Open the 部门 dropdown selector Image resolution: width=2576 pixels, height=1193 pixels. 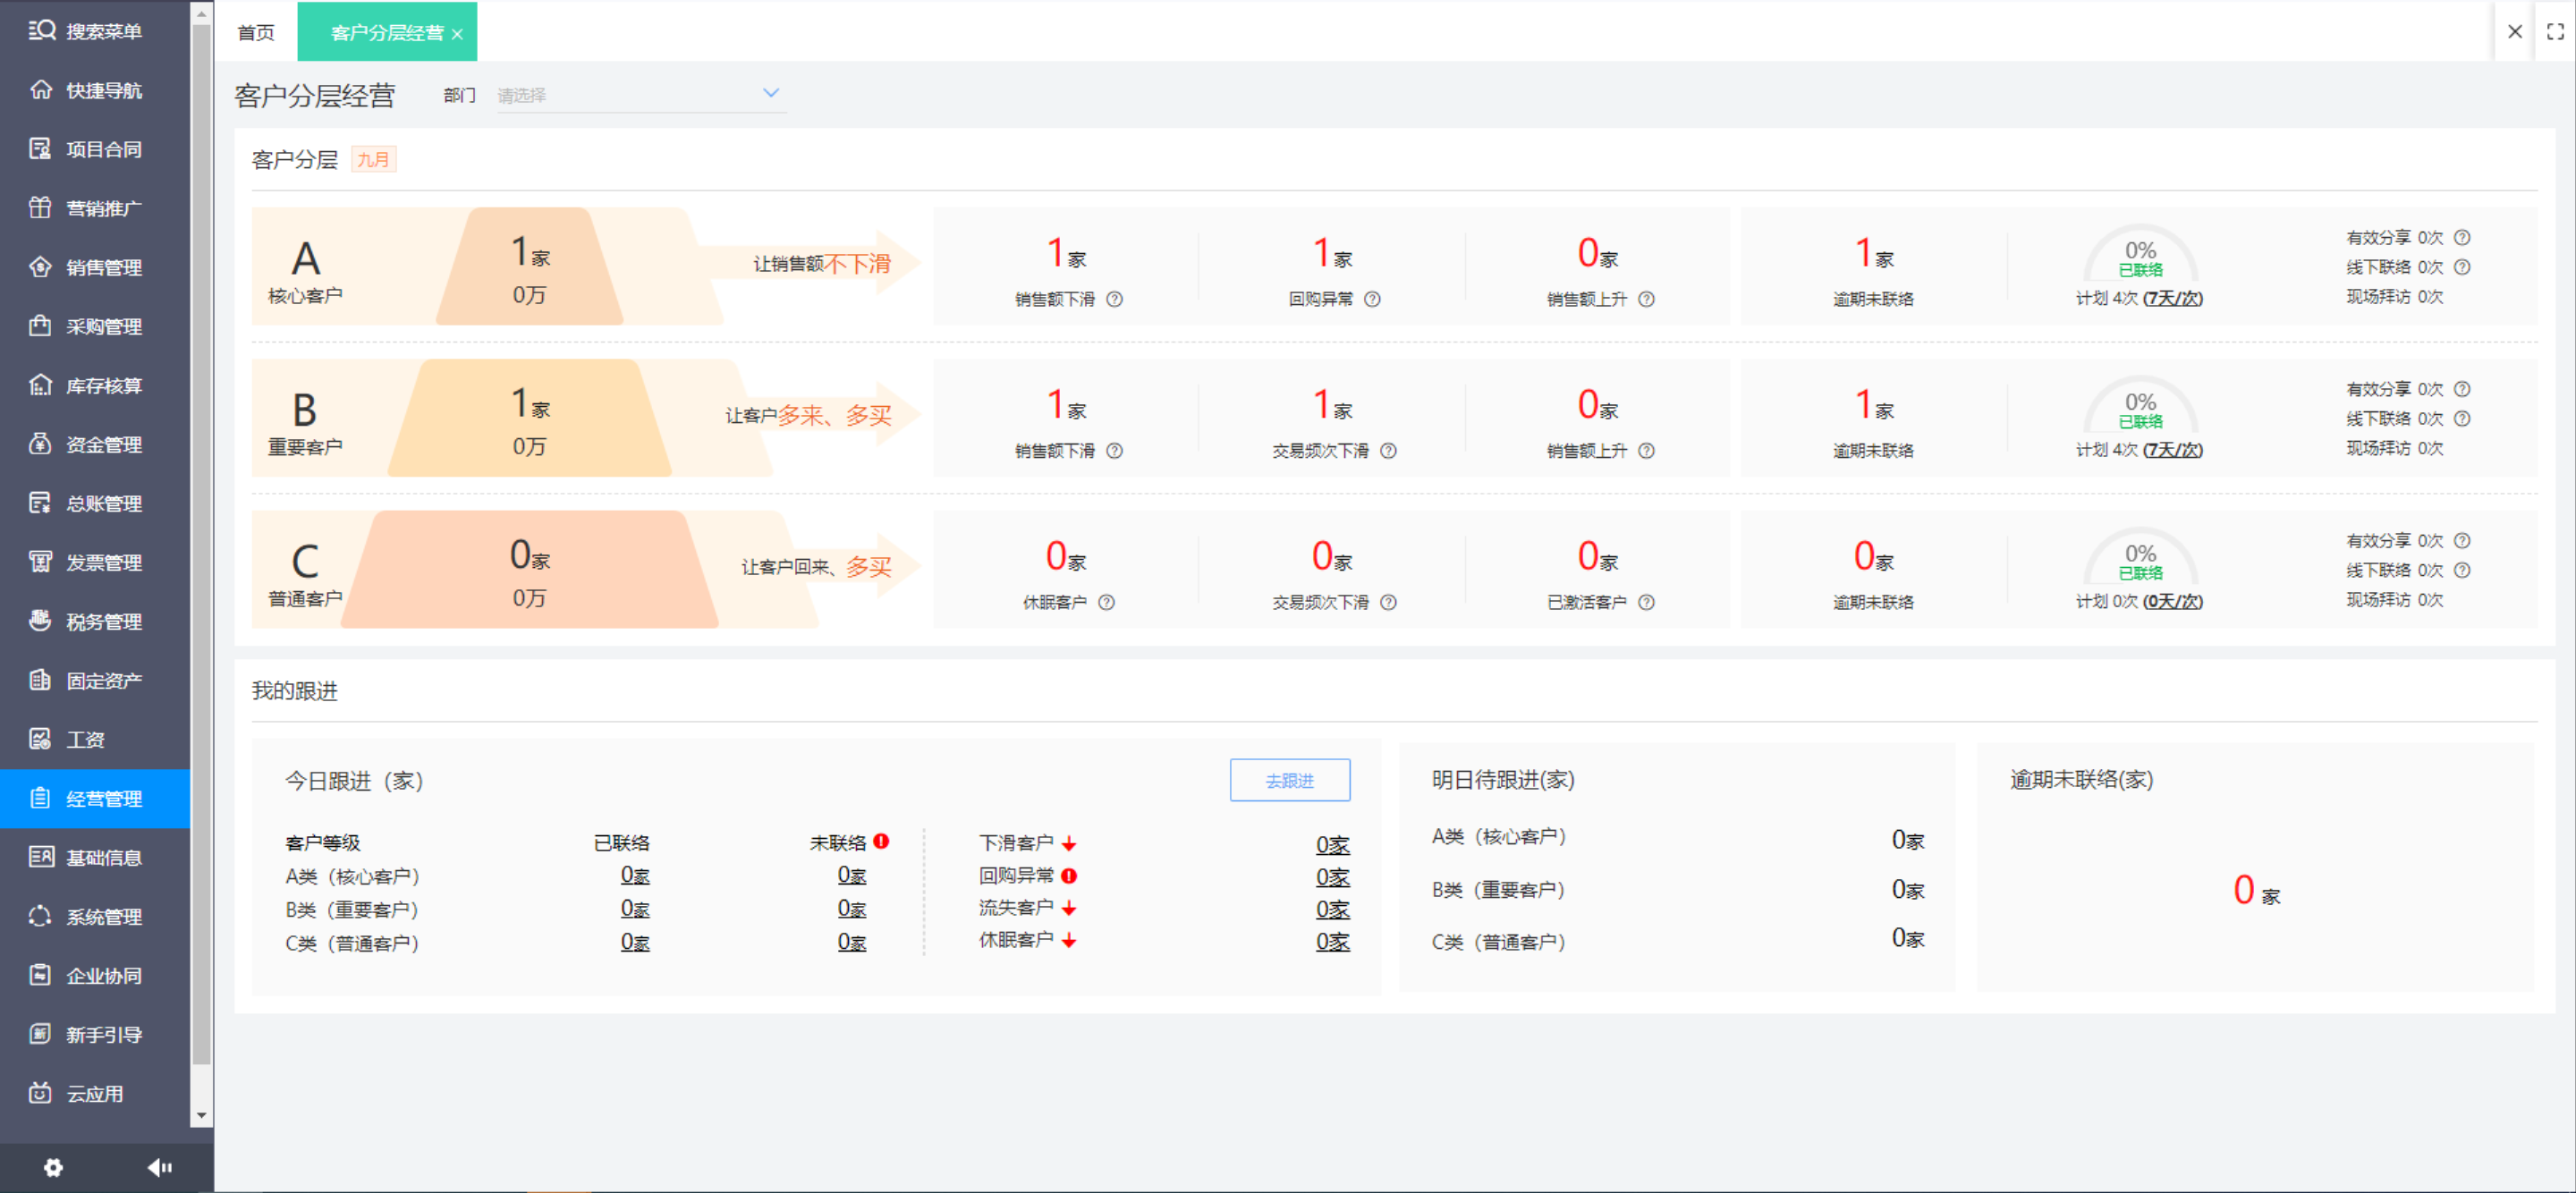pyautogui.click(x=634, y=96)
